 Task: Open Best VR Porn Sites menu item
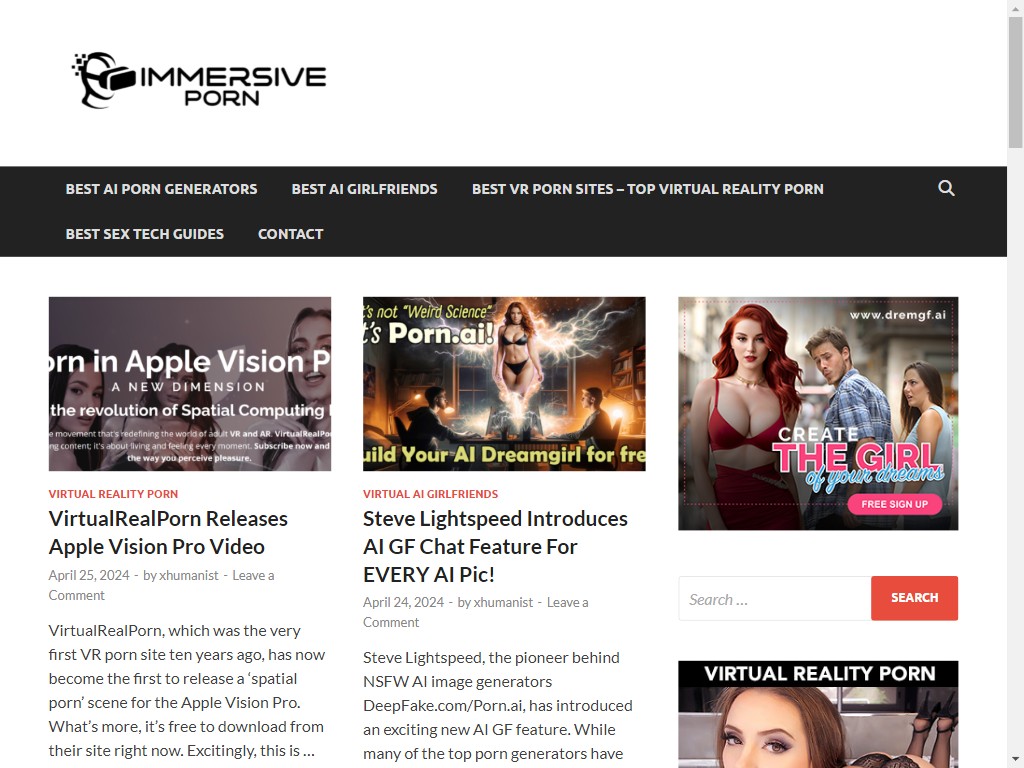(x=647, y=189)
